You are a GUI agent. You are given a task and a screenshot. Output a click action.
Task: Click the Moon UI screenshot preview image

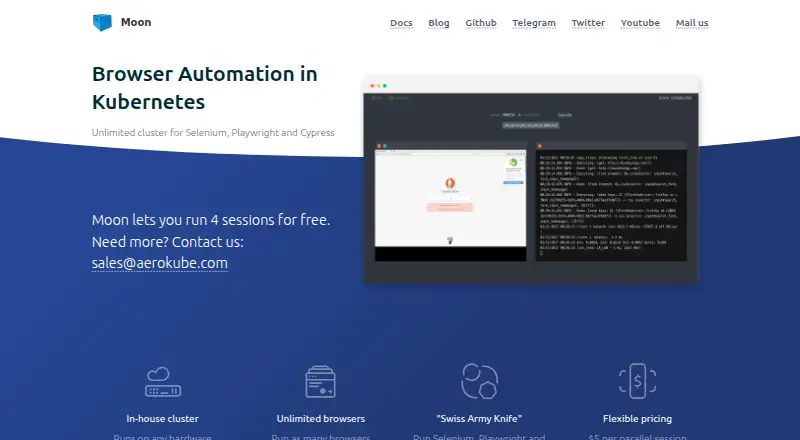tap(531, 180)
